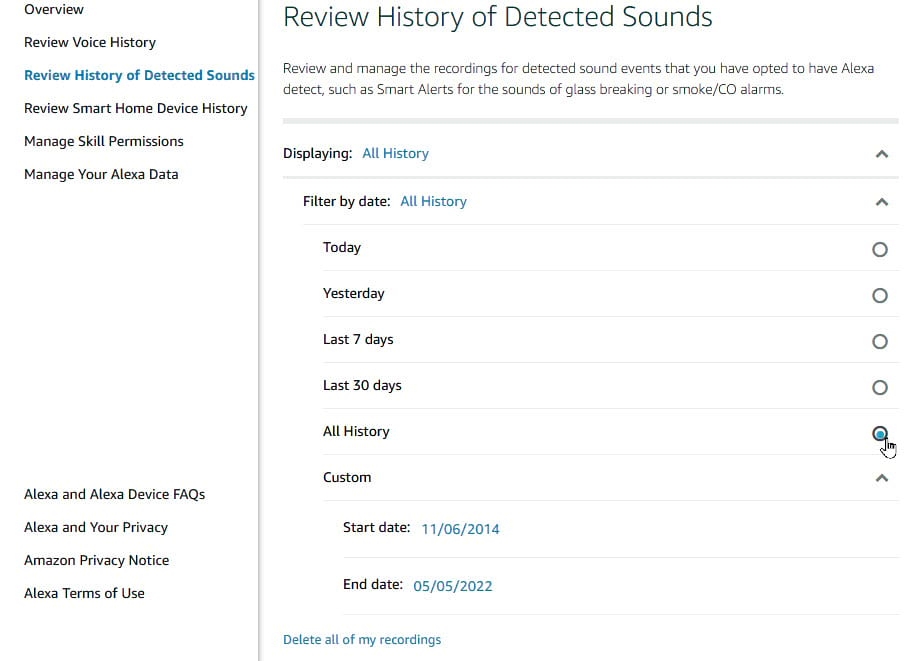Open Review Smart Home Device History
Viewport: 924px width, 661px height.
coord(135,108)
